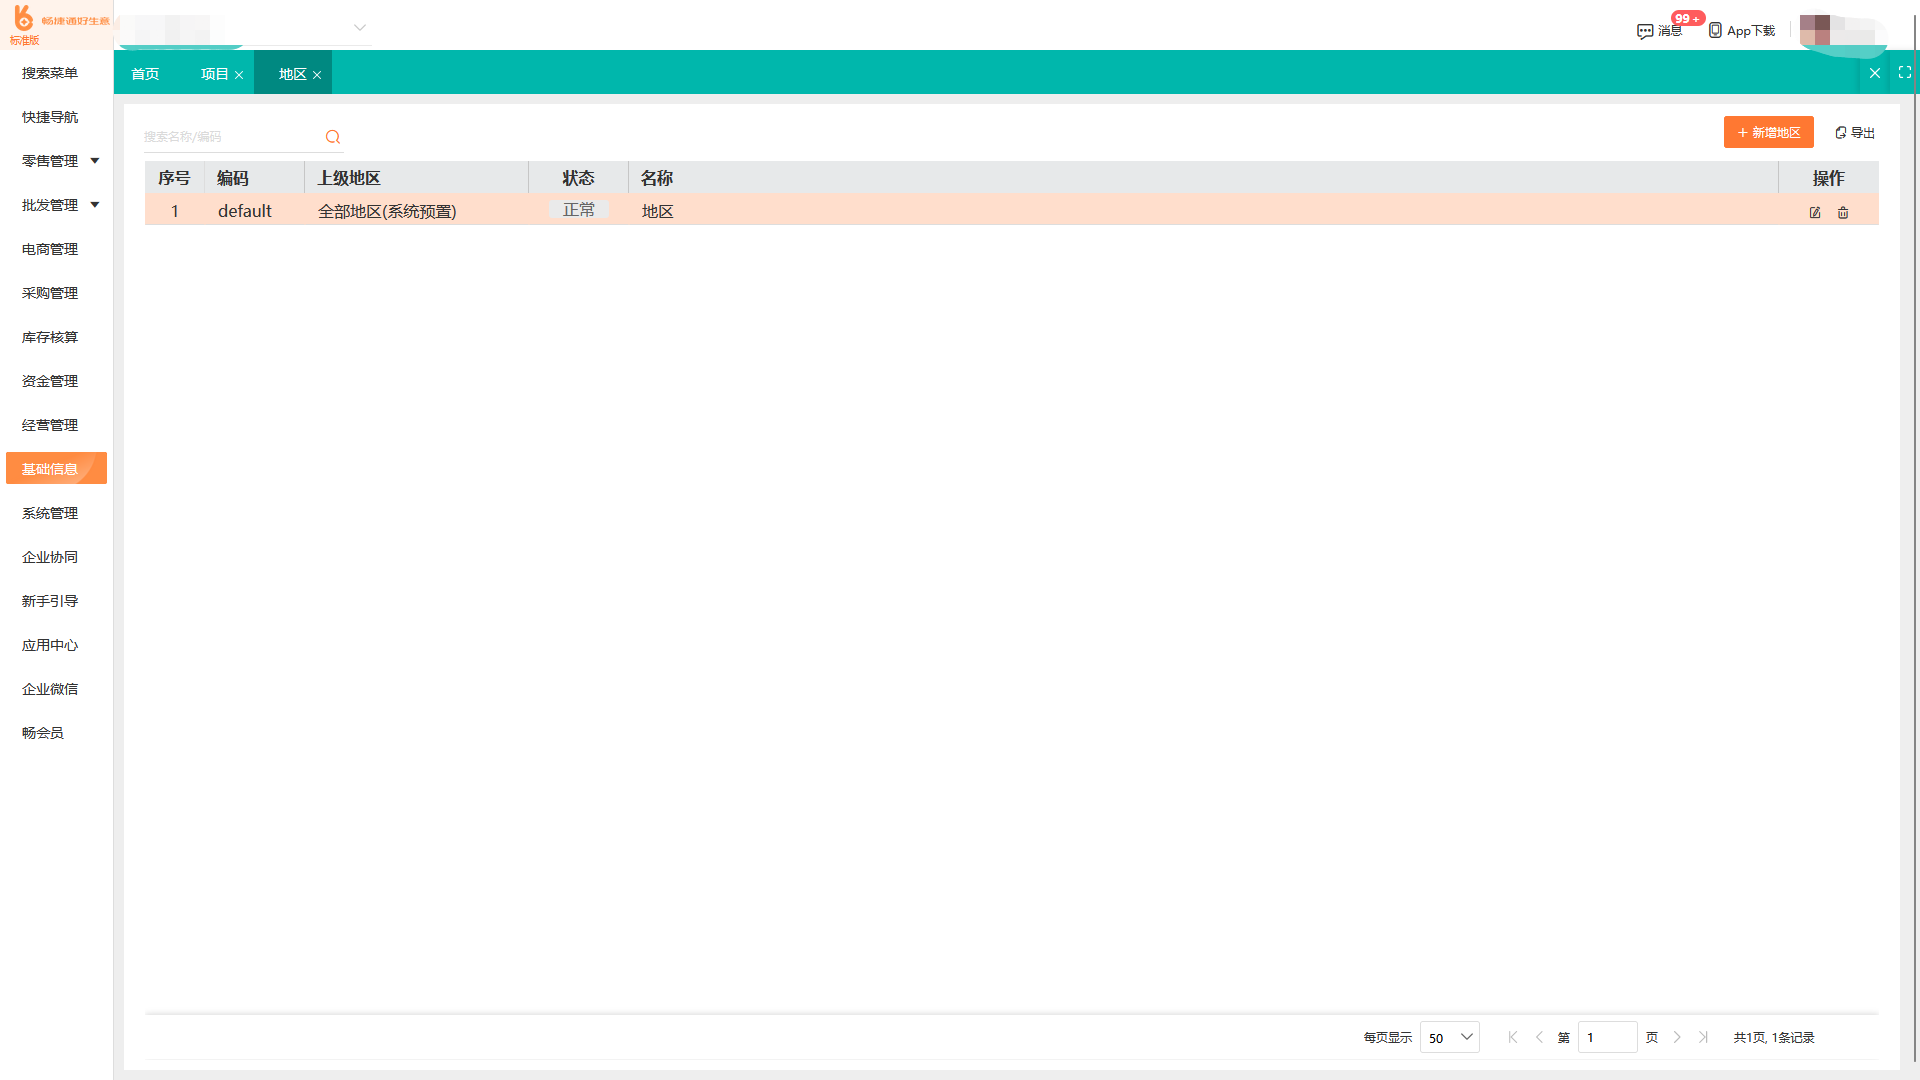Click the edit icon for default region
Image resolution: width=1920 pixels, height=1080 pixels.
[x=1815, y=212]
